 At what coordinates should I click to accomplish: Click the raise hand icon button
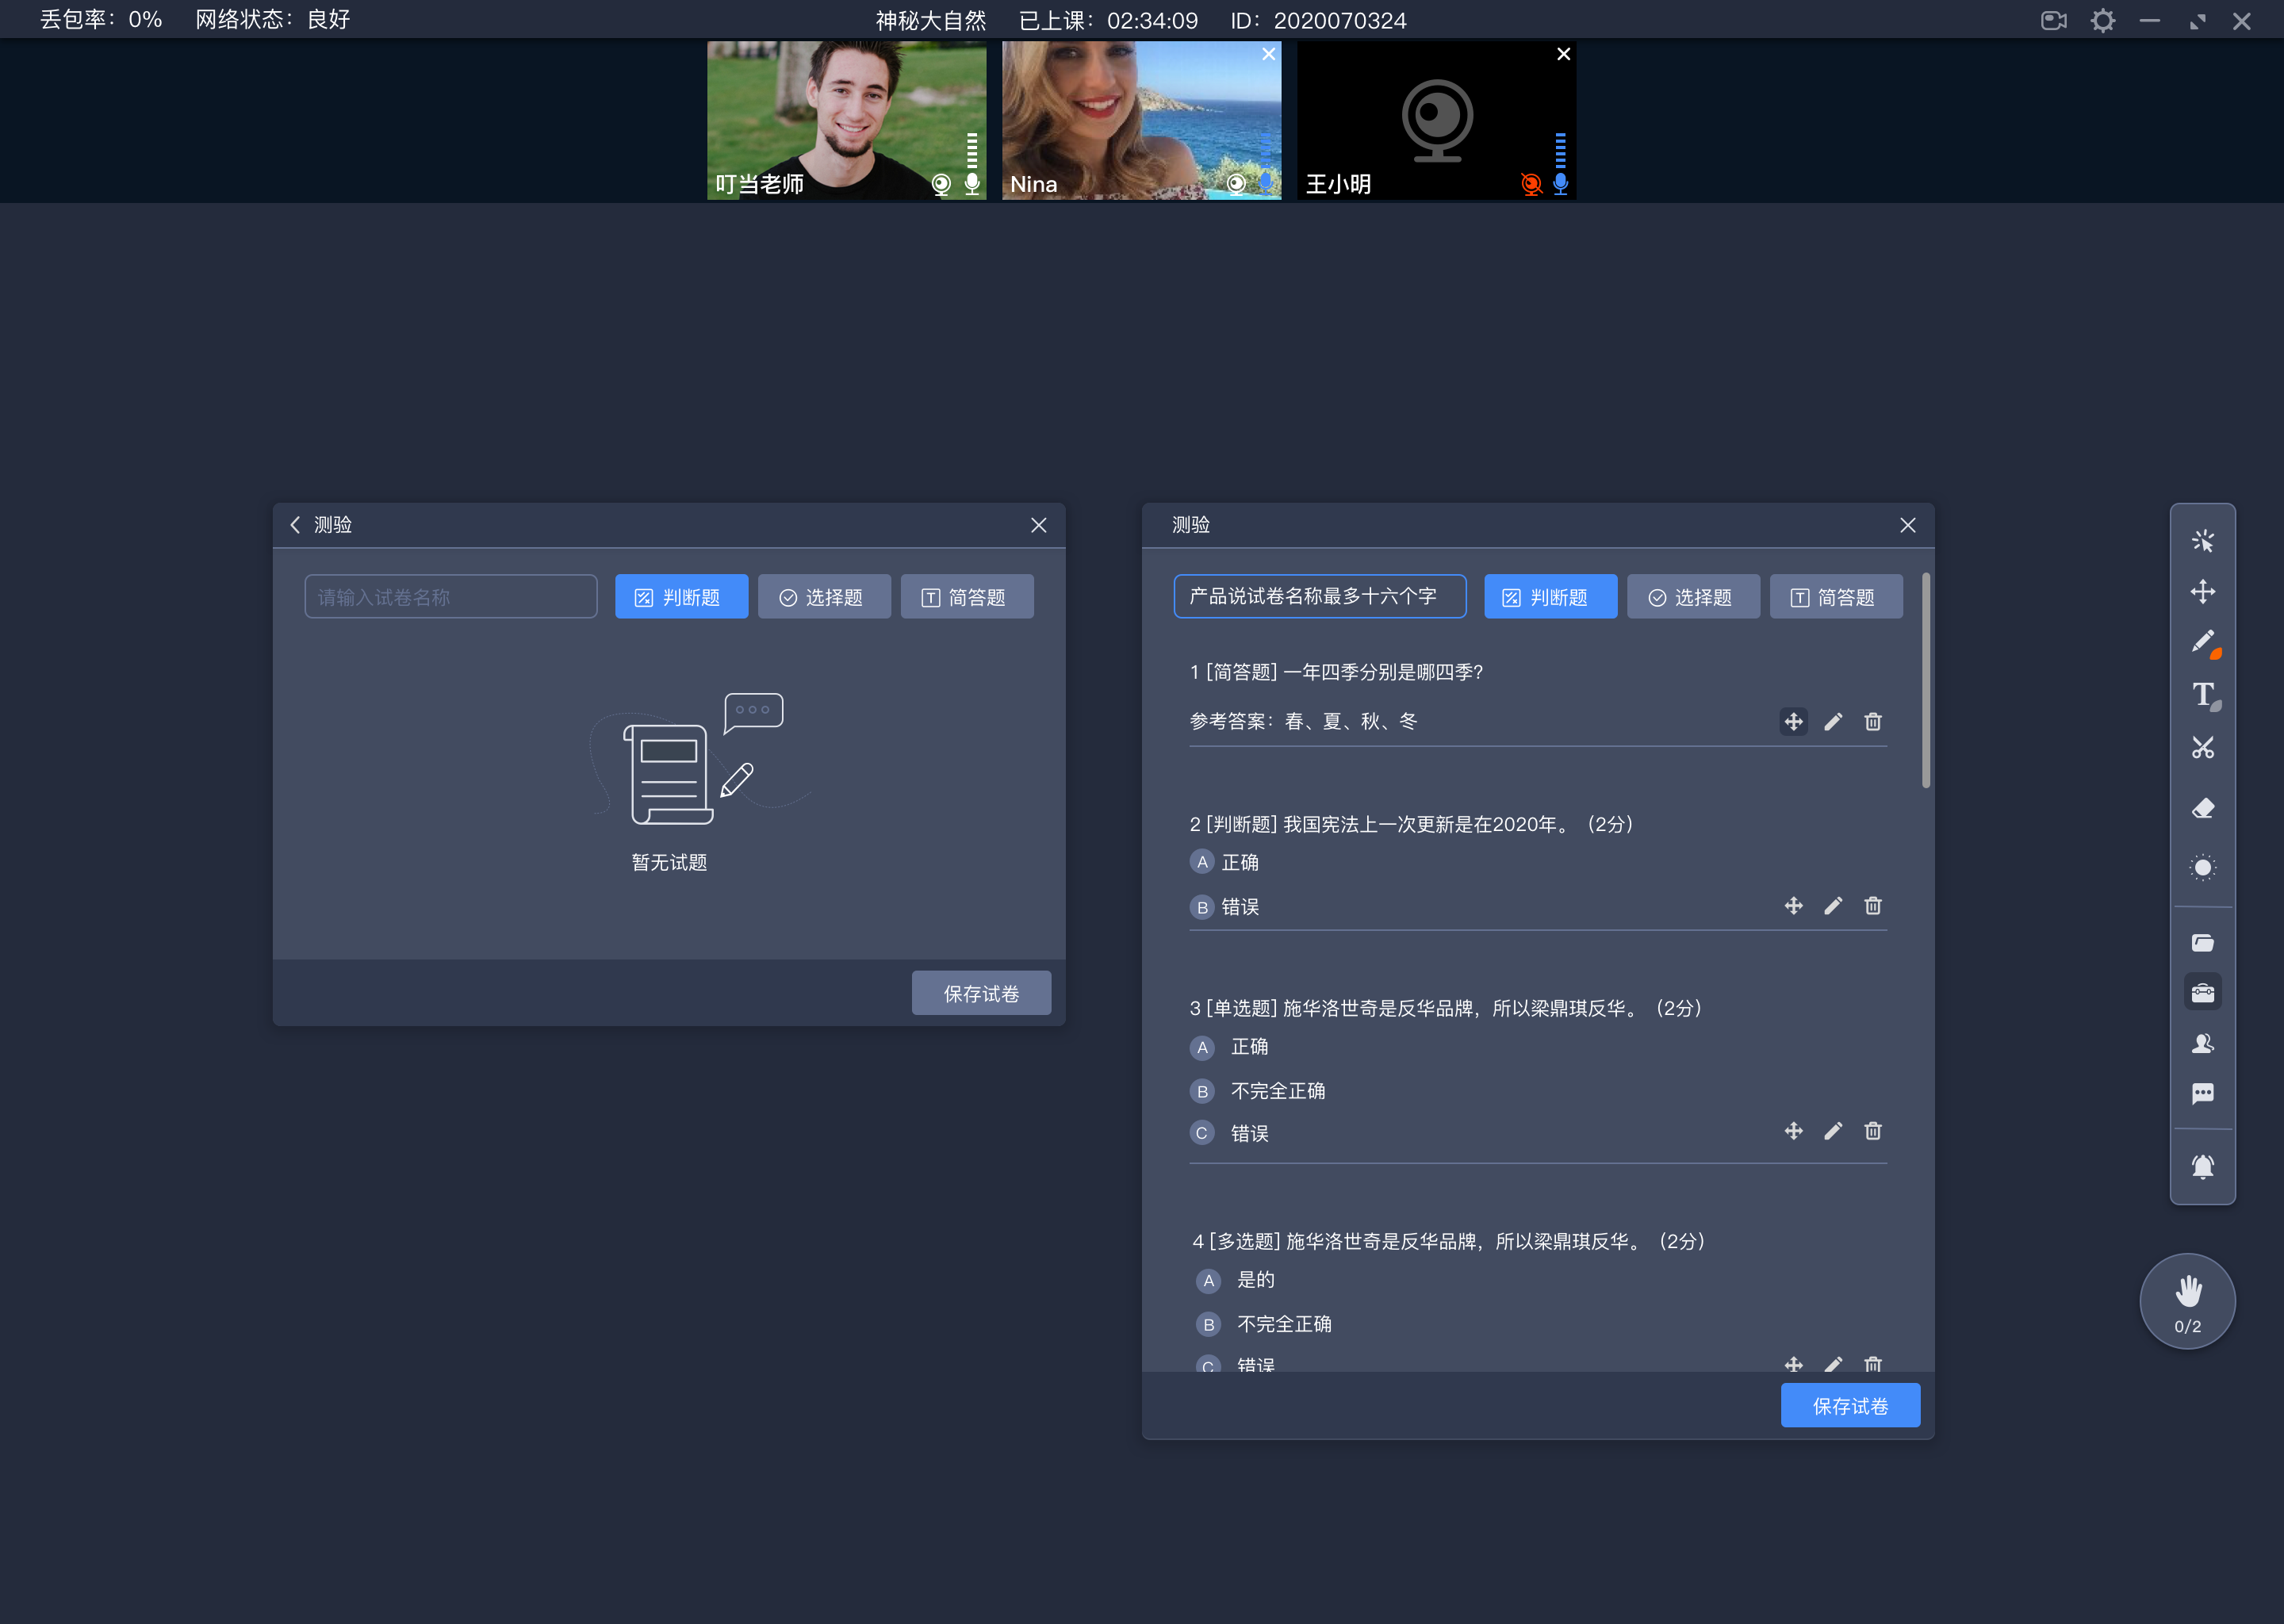coord(2184,1300)
